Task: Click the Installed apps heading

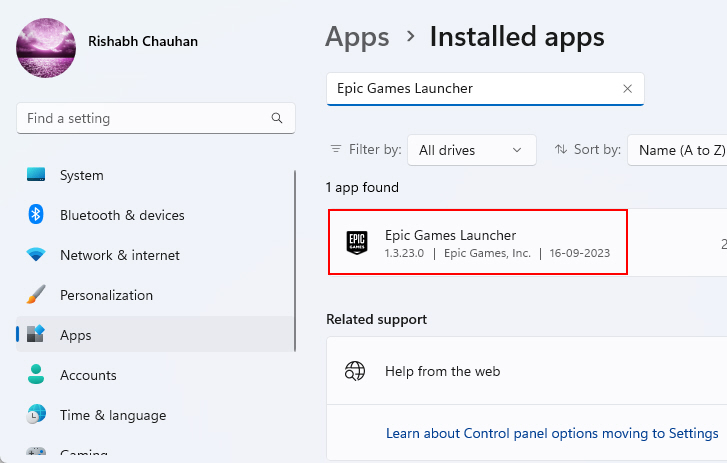Action: (x=517, y=37)
